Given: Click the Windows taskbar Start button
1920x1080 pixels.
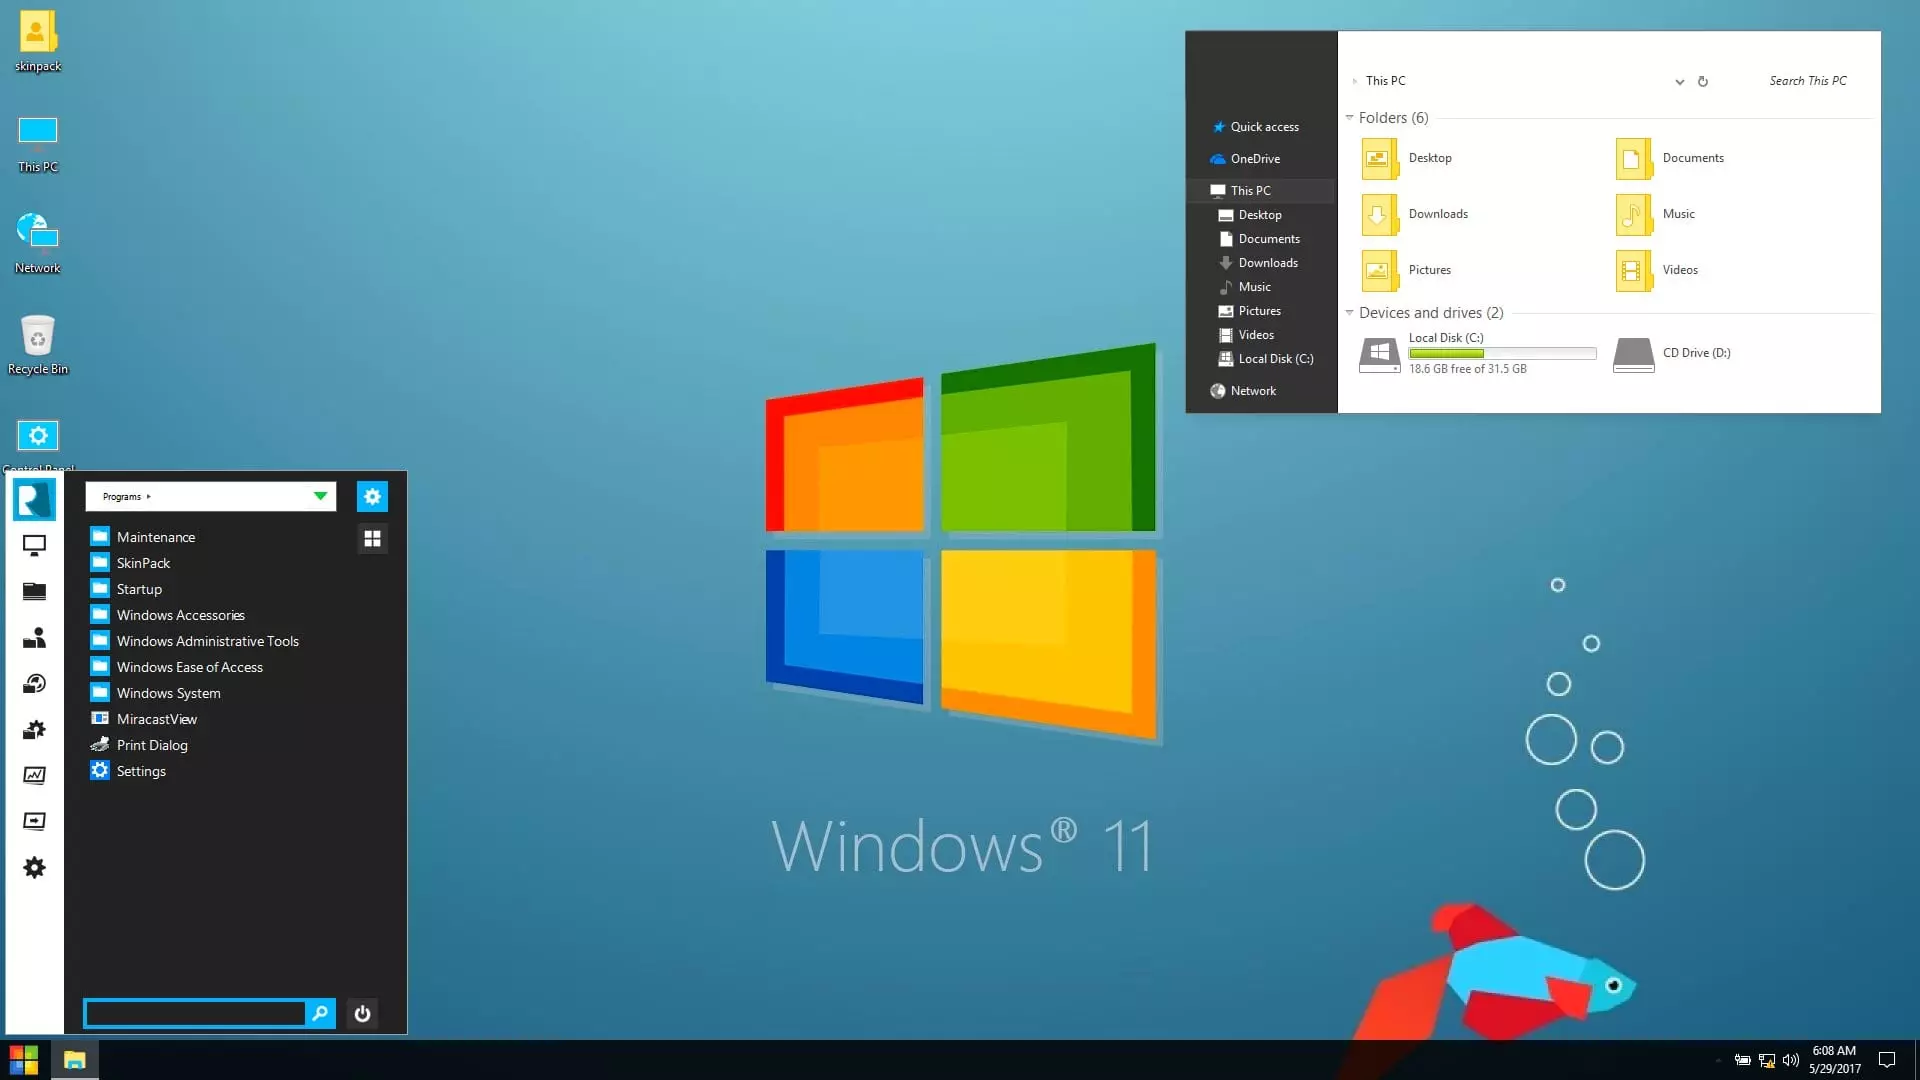Looking at the screenshot, I should [22, 1062].
